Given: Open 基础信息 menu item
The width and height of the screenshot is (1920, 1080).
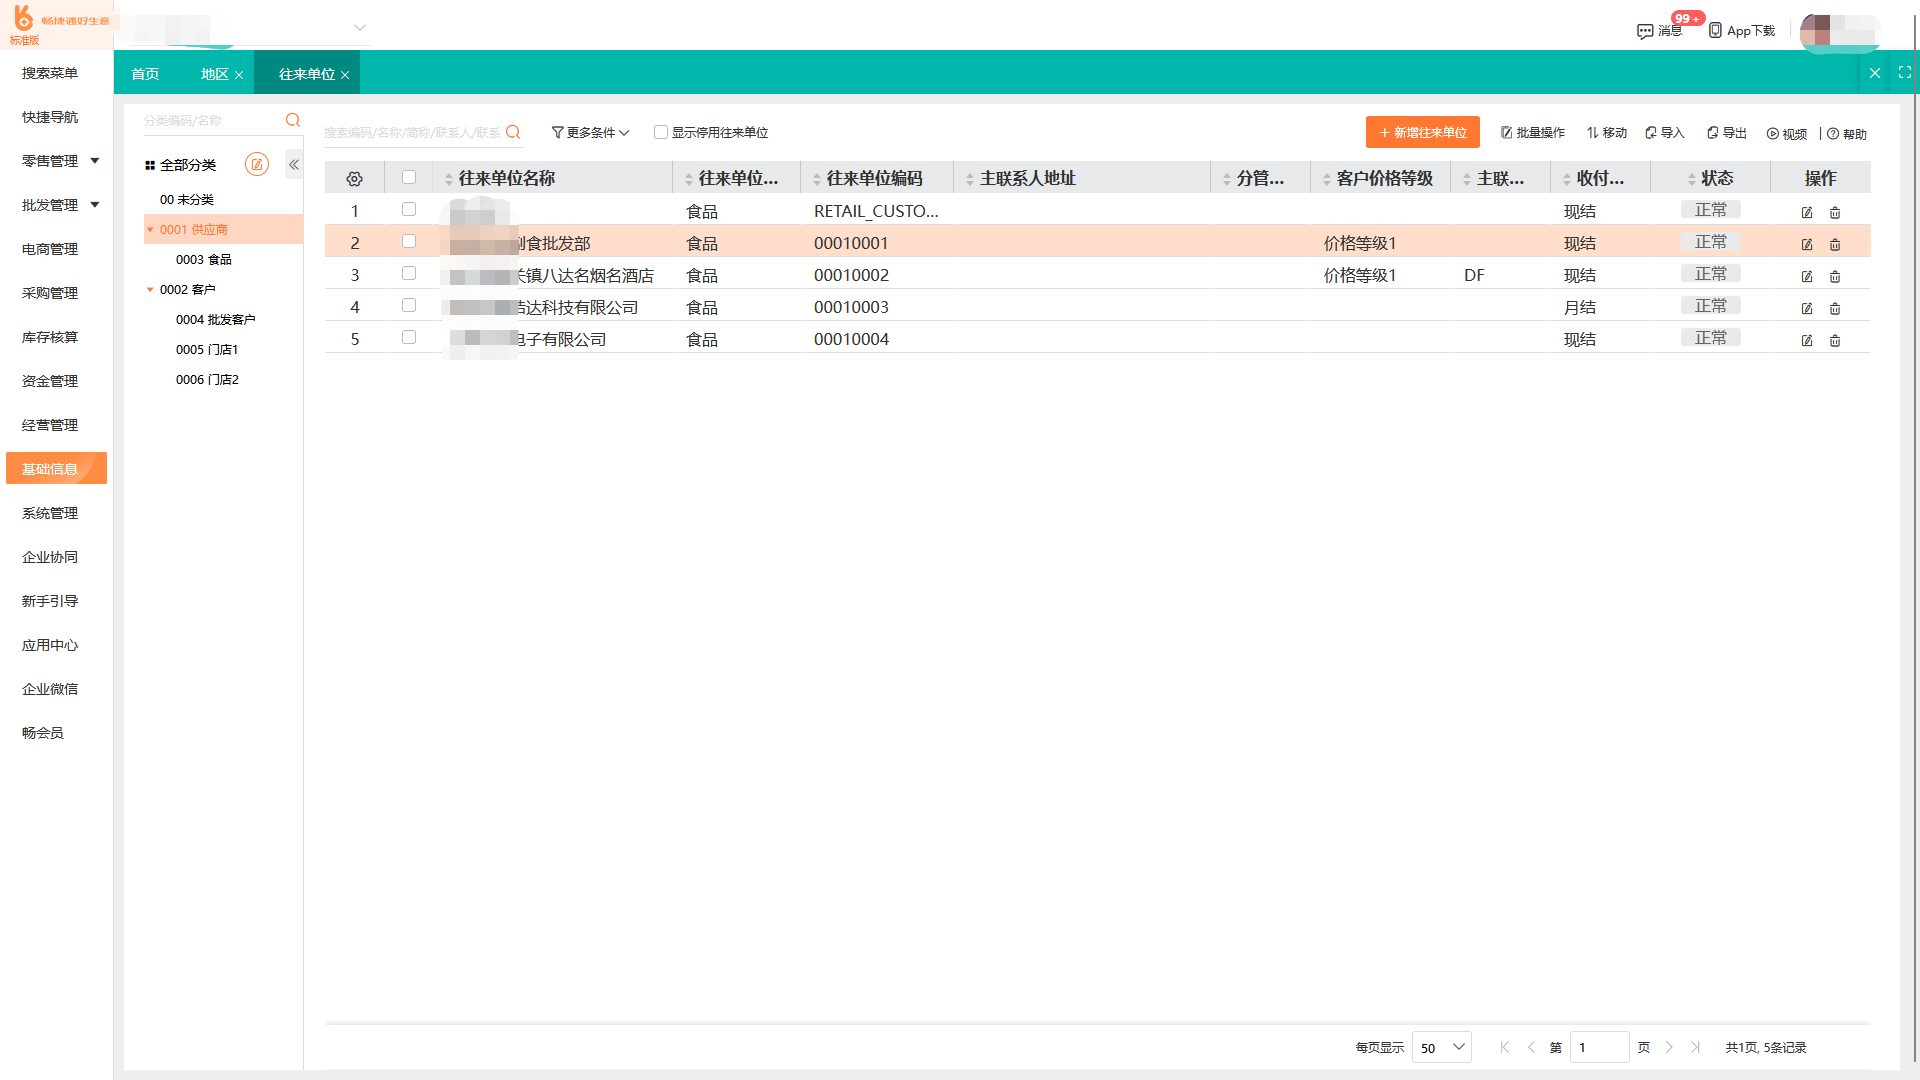Looking at the screenshot, I should (x=53, y=468).
